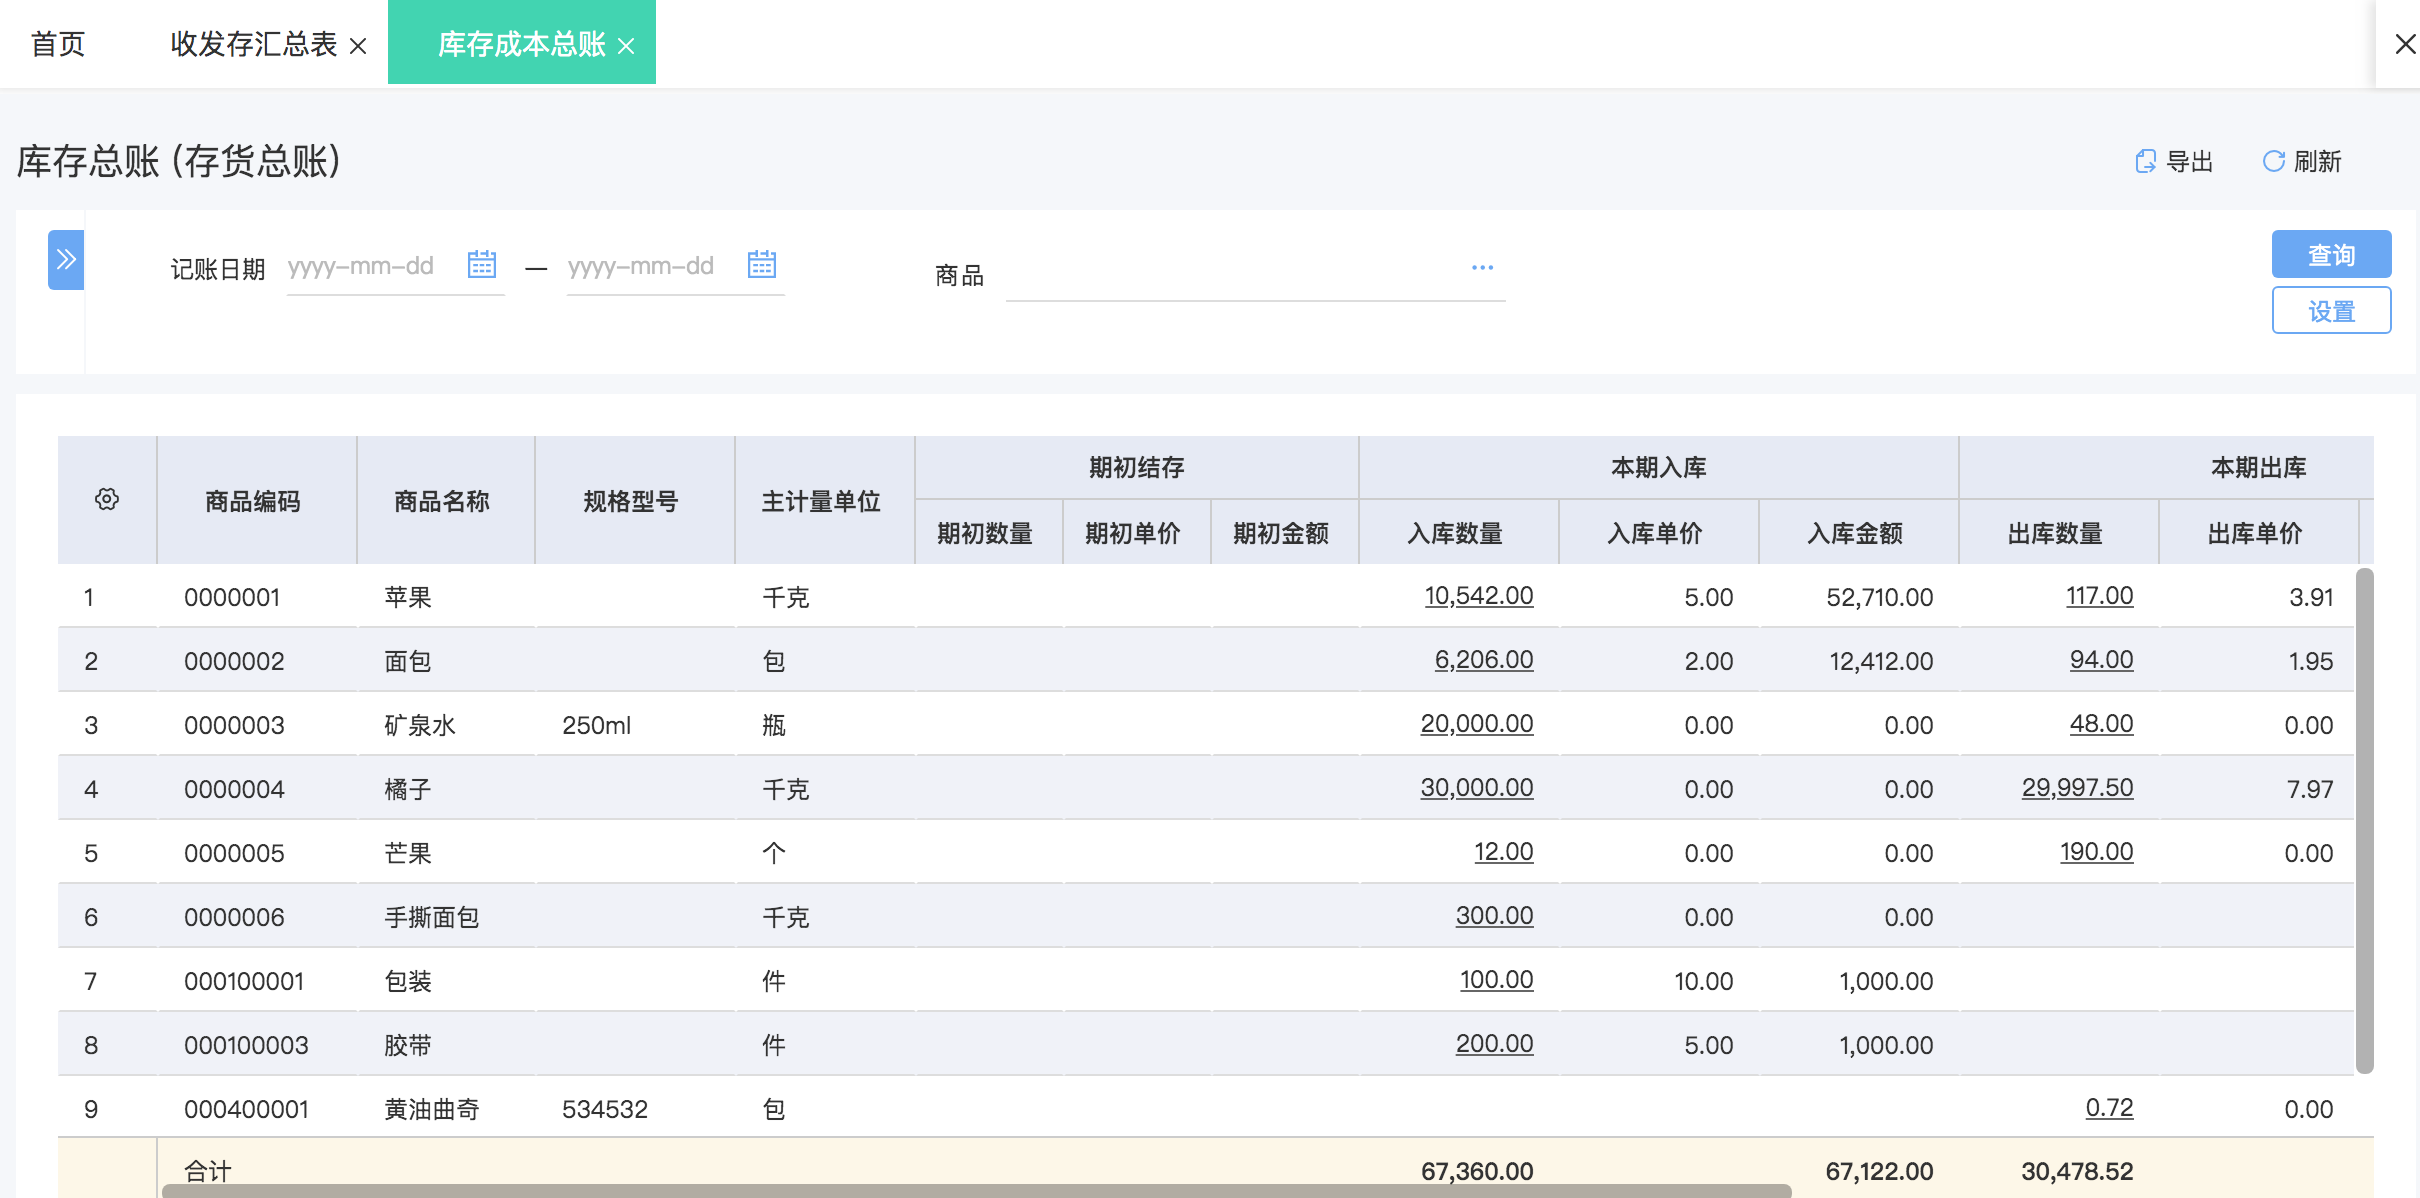The image size is (2420, 1198).
Task: Click the expand arrow on left panel toggle
Action: pos(65,258)
